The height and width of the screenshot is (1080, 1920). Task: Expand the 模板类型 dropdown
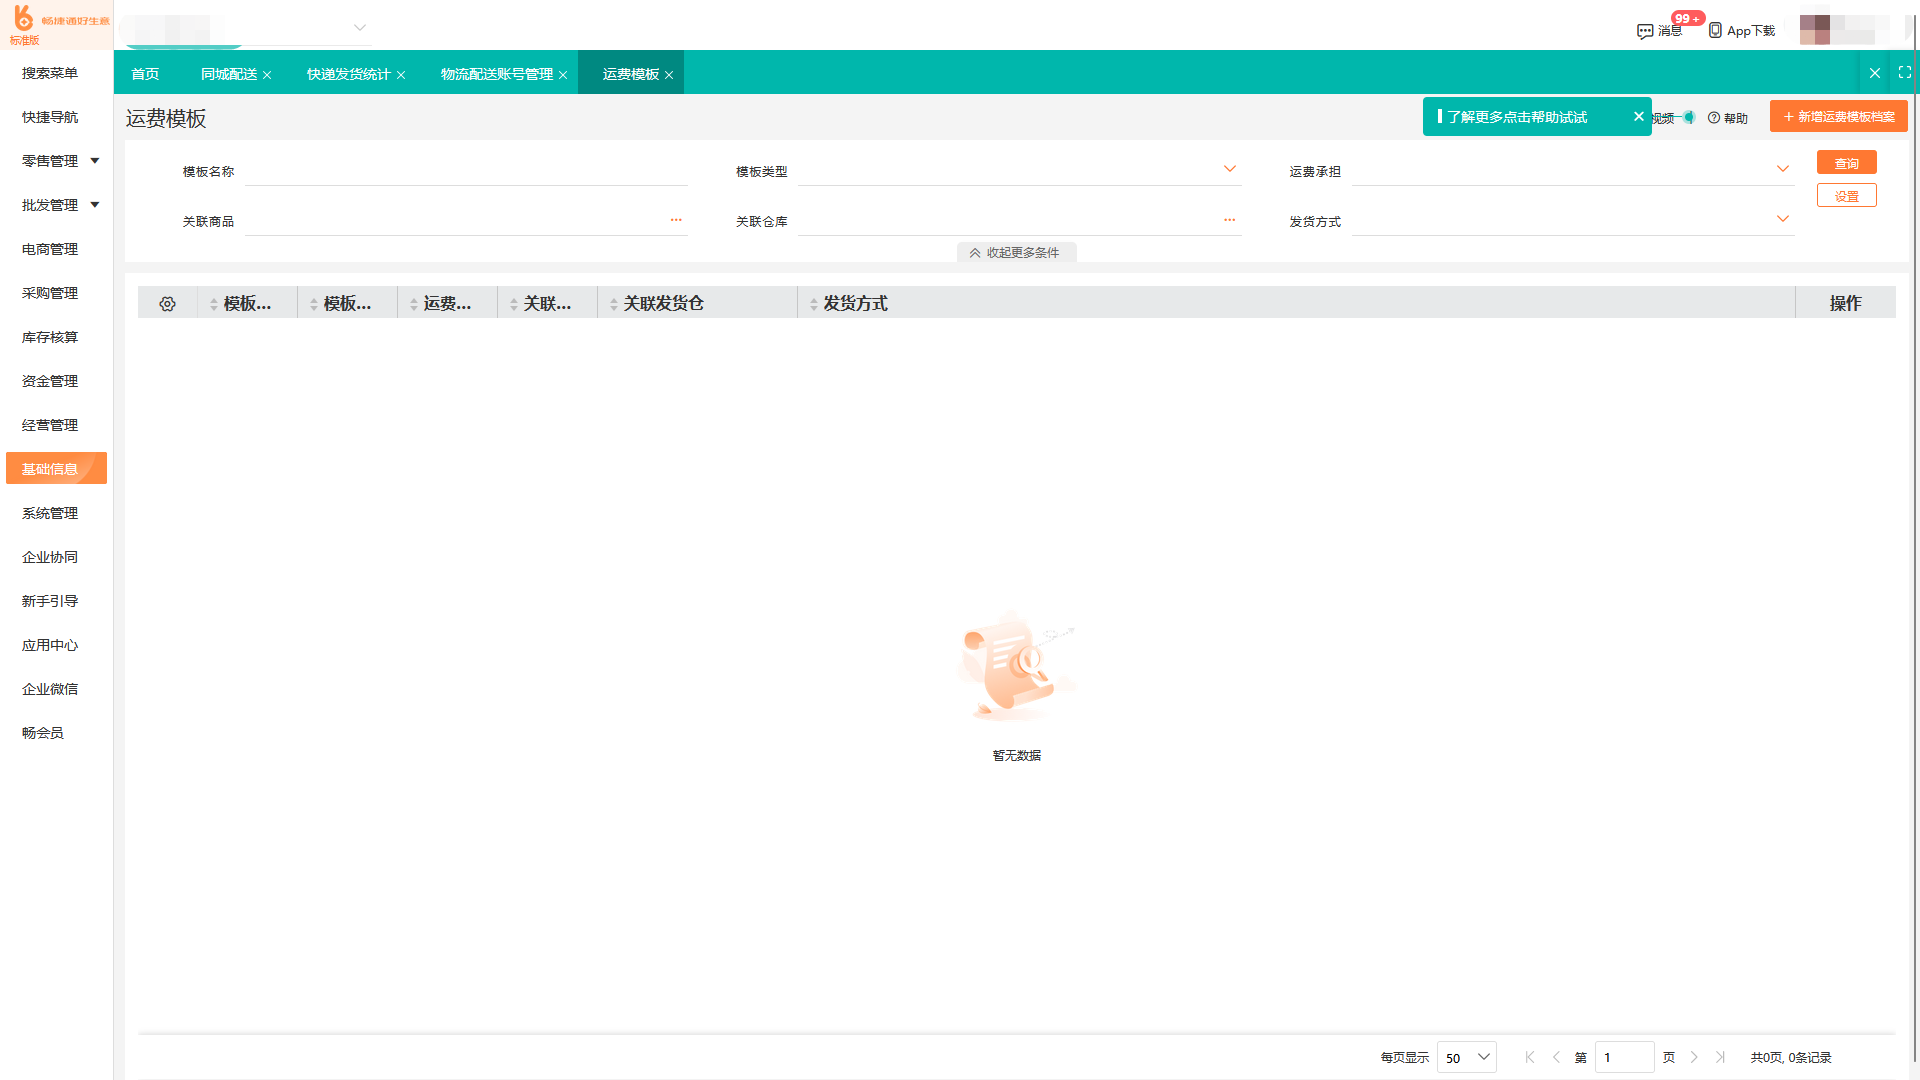click(x=1226, y=171)
